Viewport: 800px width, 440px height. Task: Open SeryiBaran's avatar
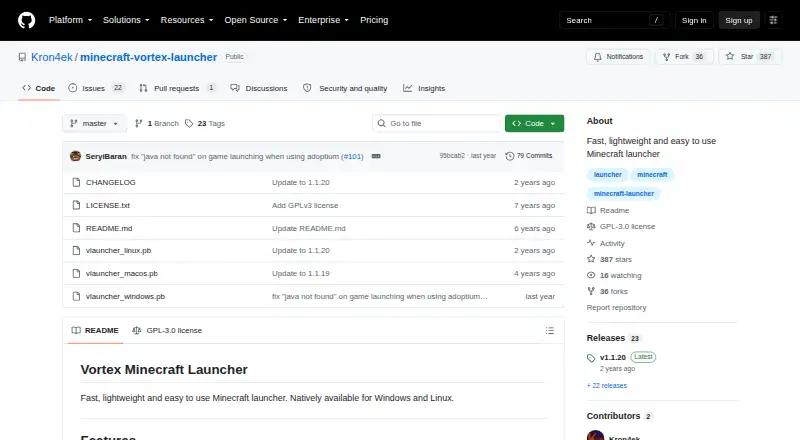click(76, 156)
